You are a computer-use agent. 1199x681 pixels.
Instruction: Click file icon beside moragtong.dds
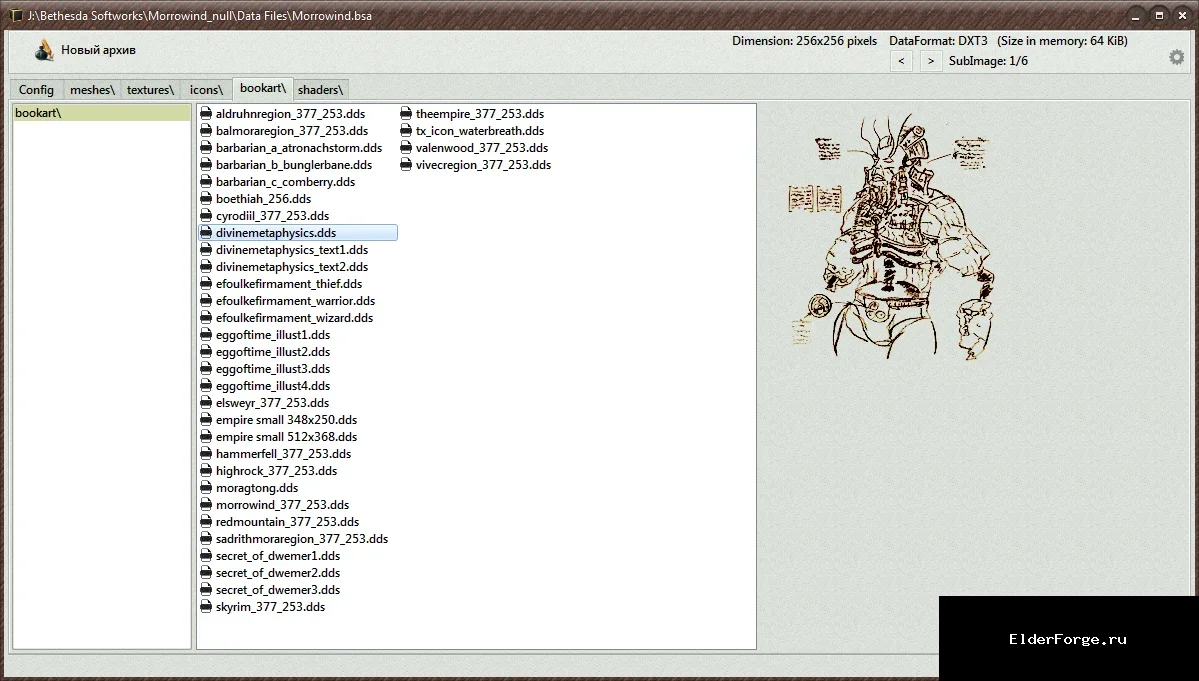pos(206,488)
